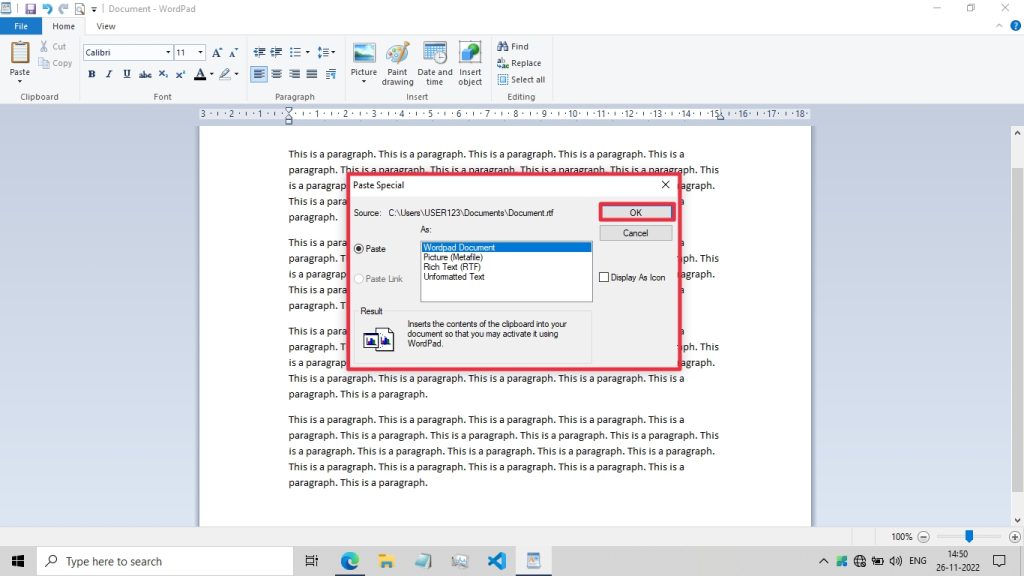The height and width of the screenshot is (576, 1024).
Task: Click the volume icon in system tray
Action: [x=895, y=561]
